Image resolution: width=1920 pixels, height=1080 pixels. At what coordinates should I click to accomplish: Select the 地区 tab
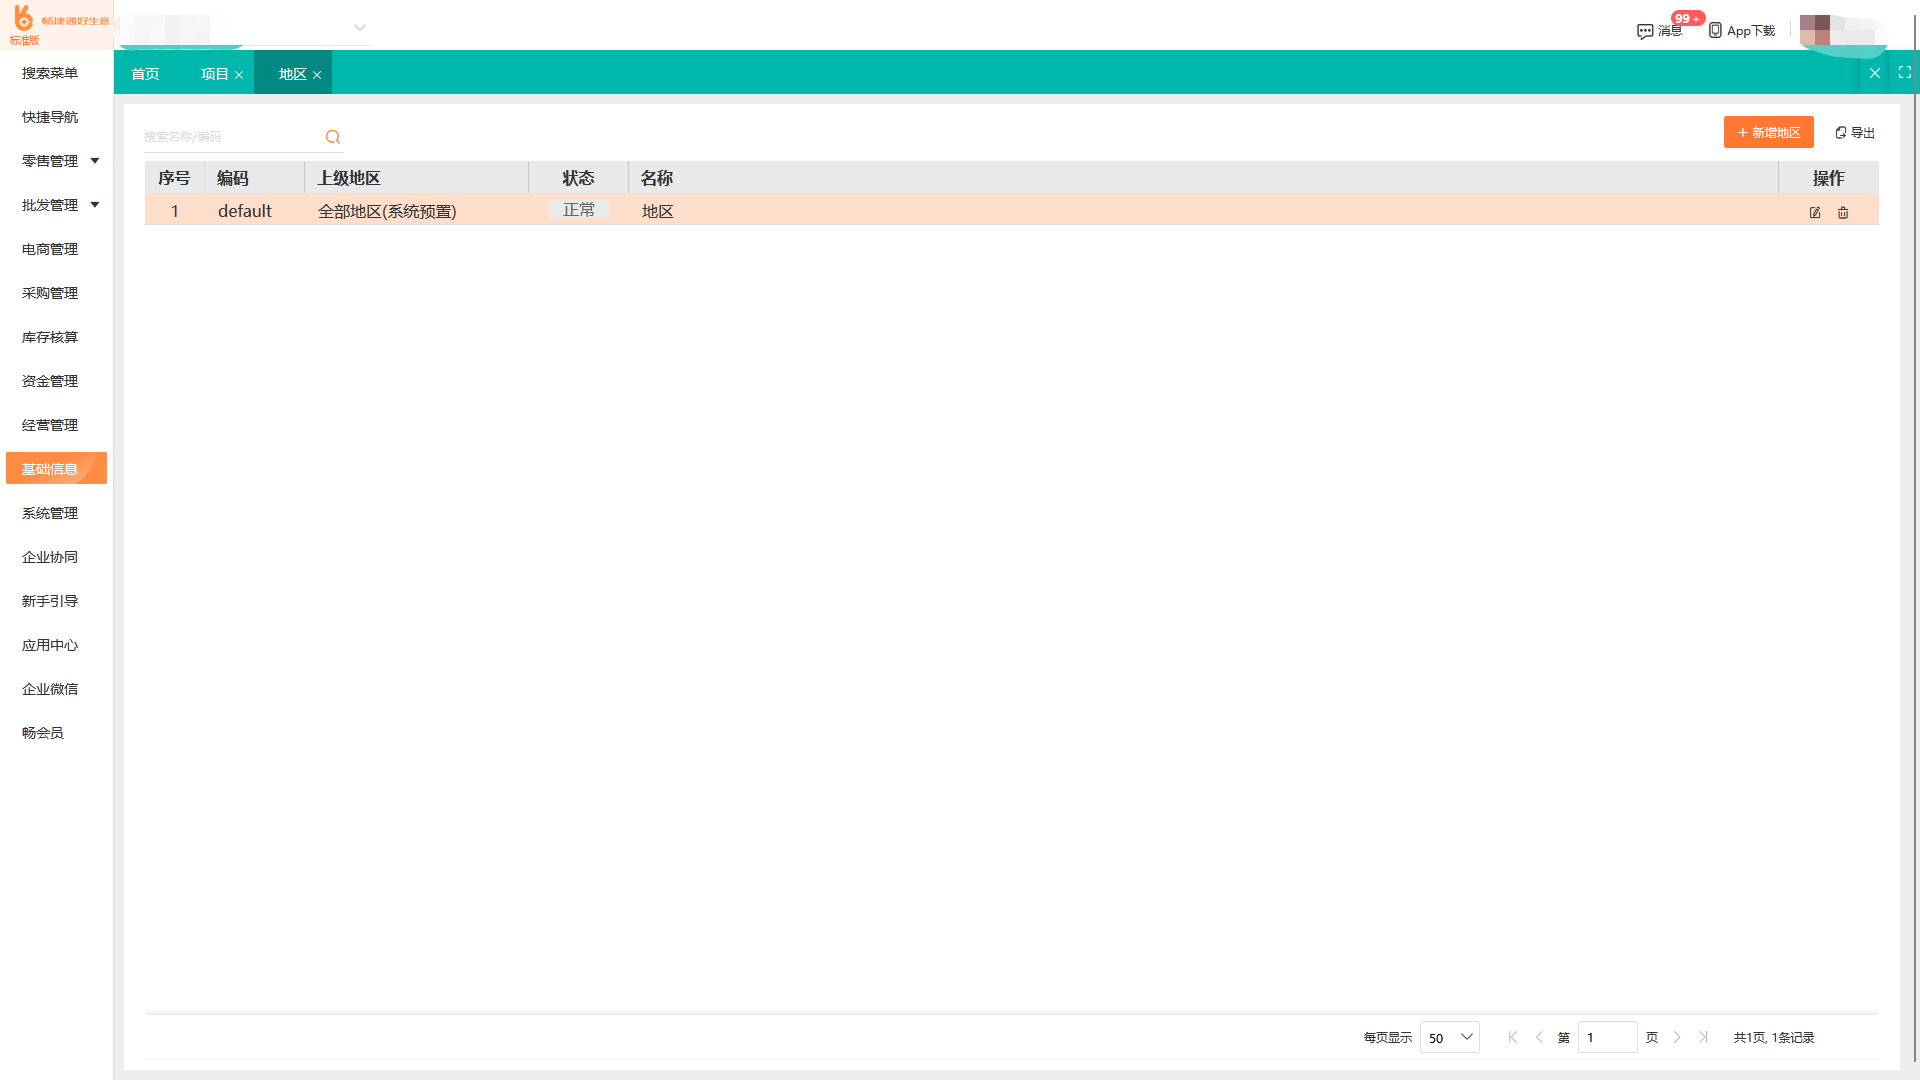pyautogui.click(x=291, y=73)
